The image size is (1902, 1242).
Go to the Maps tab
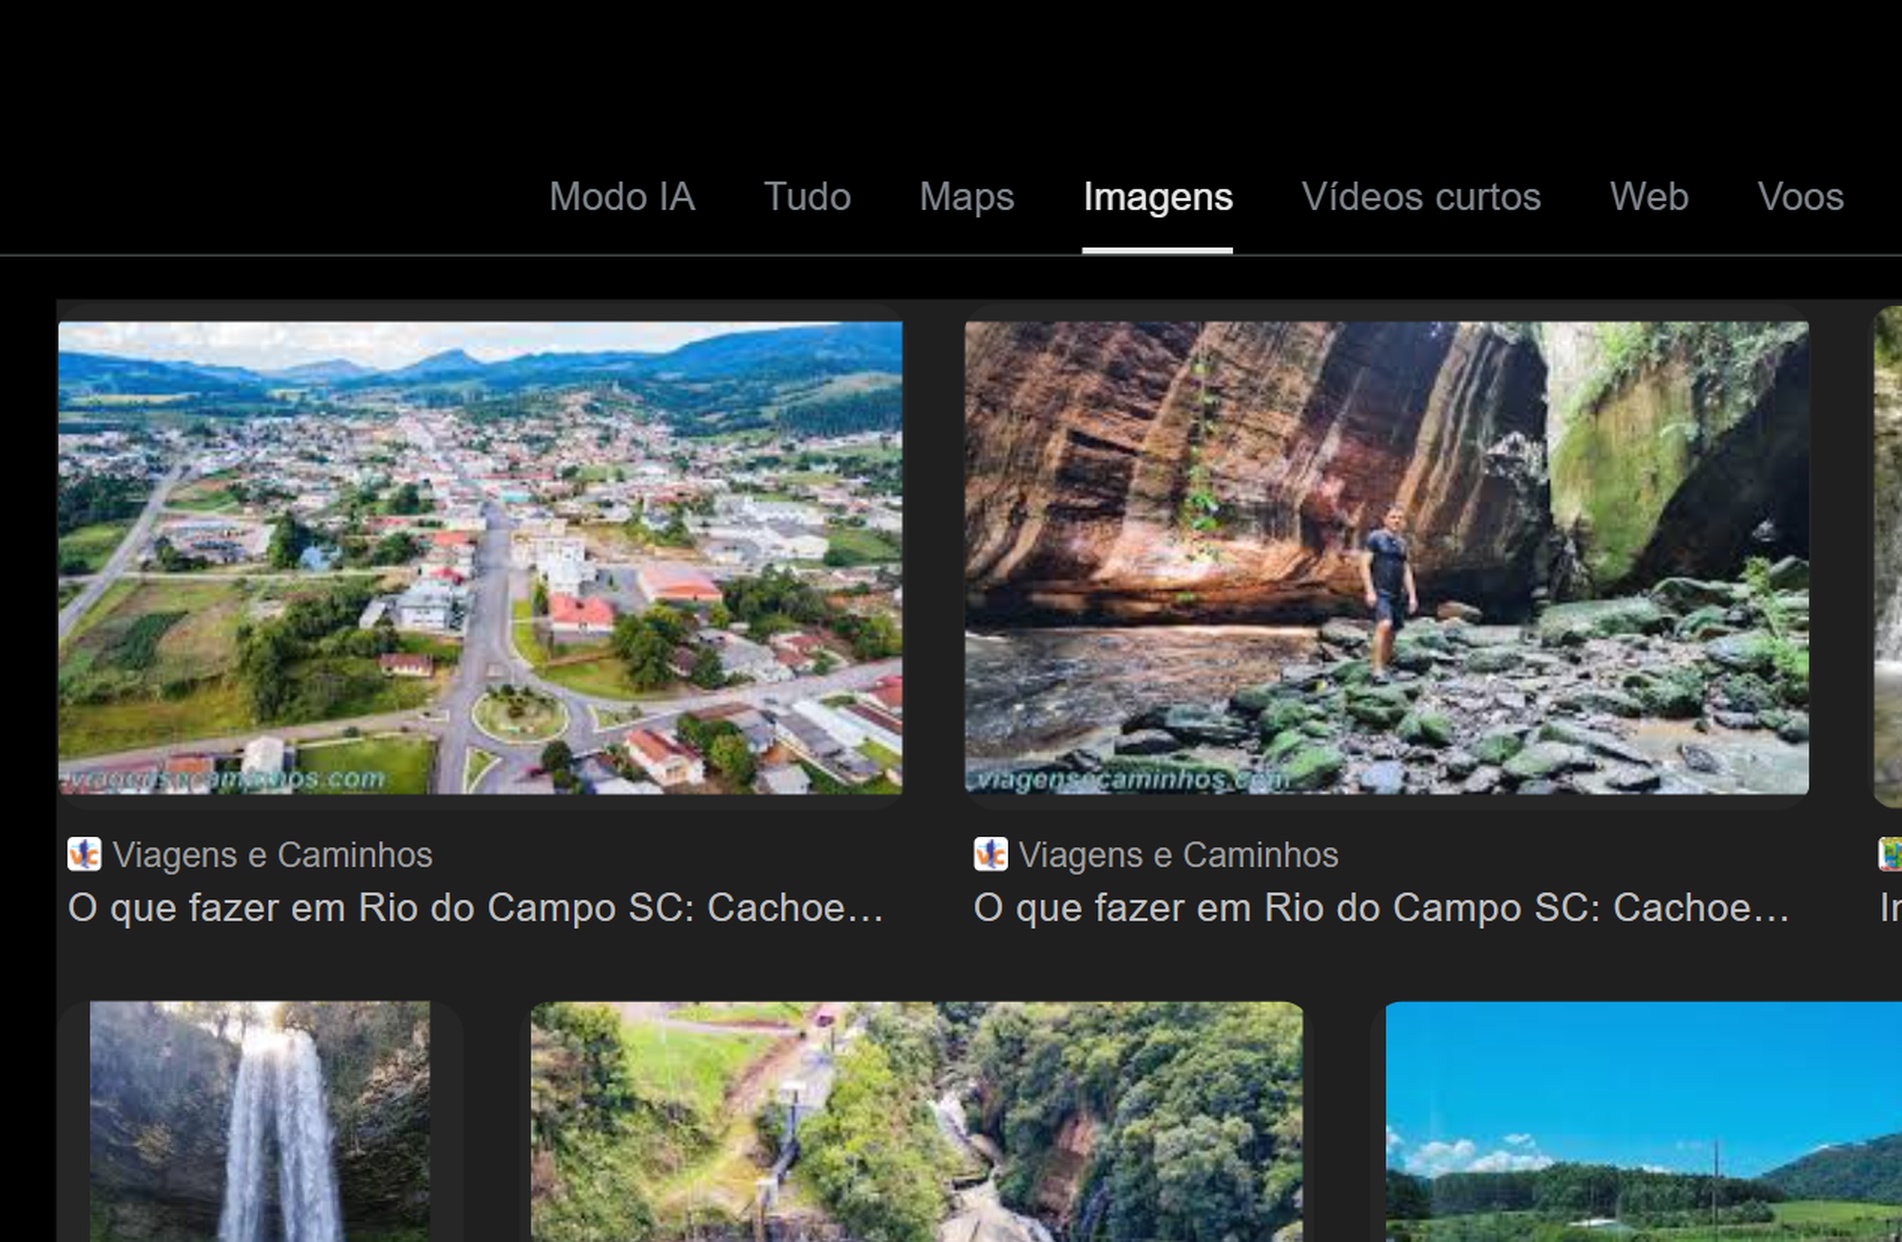[x=966, y=197]
